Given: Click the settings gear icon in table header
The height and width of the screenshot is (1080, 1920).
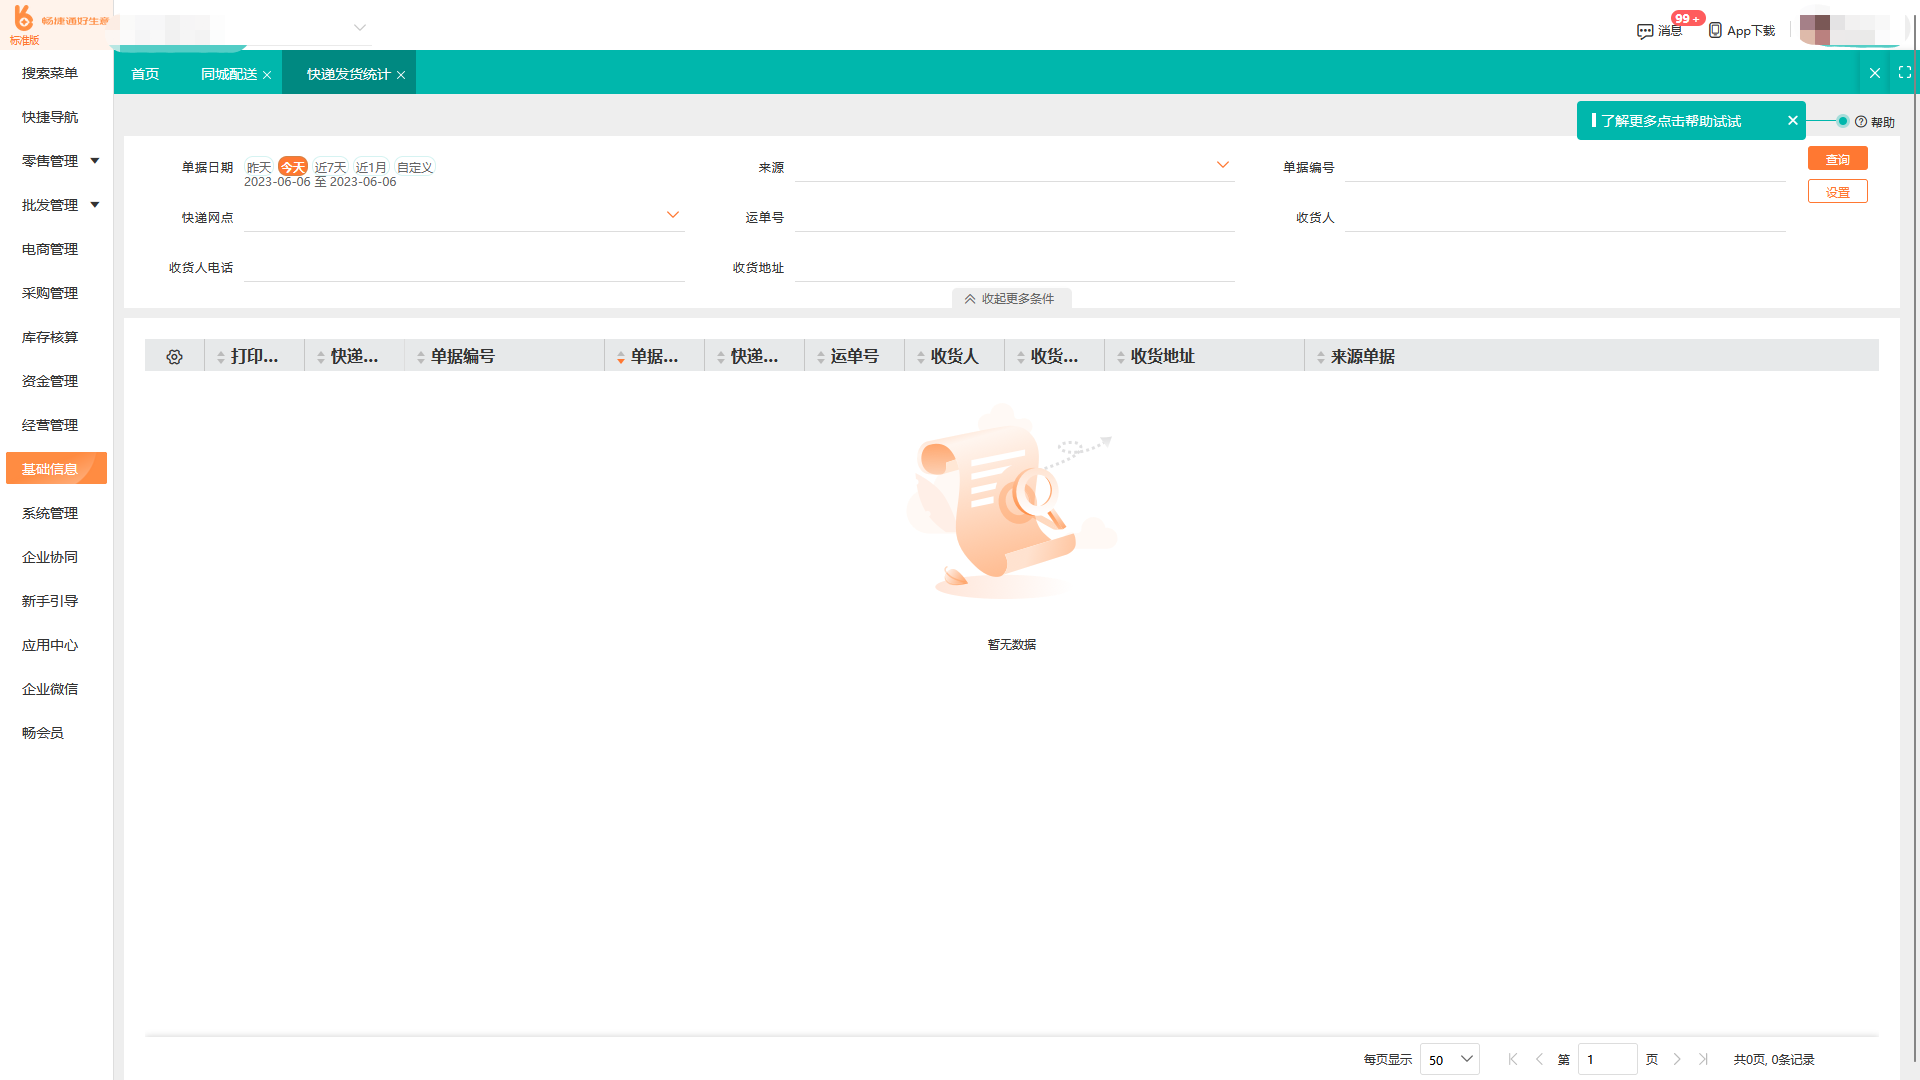Looking at the screenshot, I should click(x=173, y=356).
